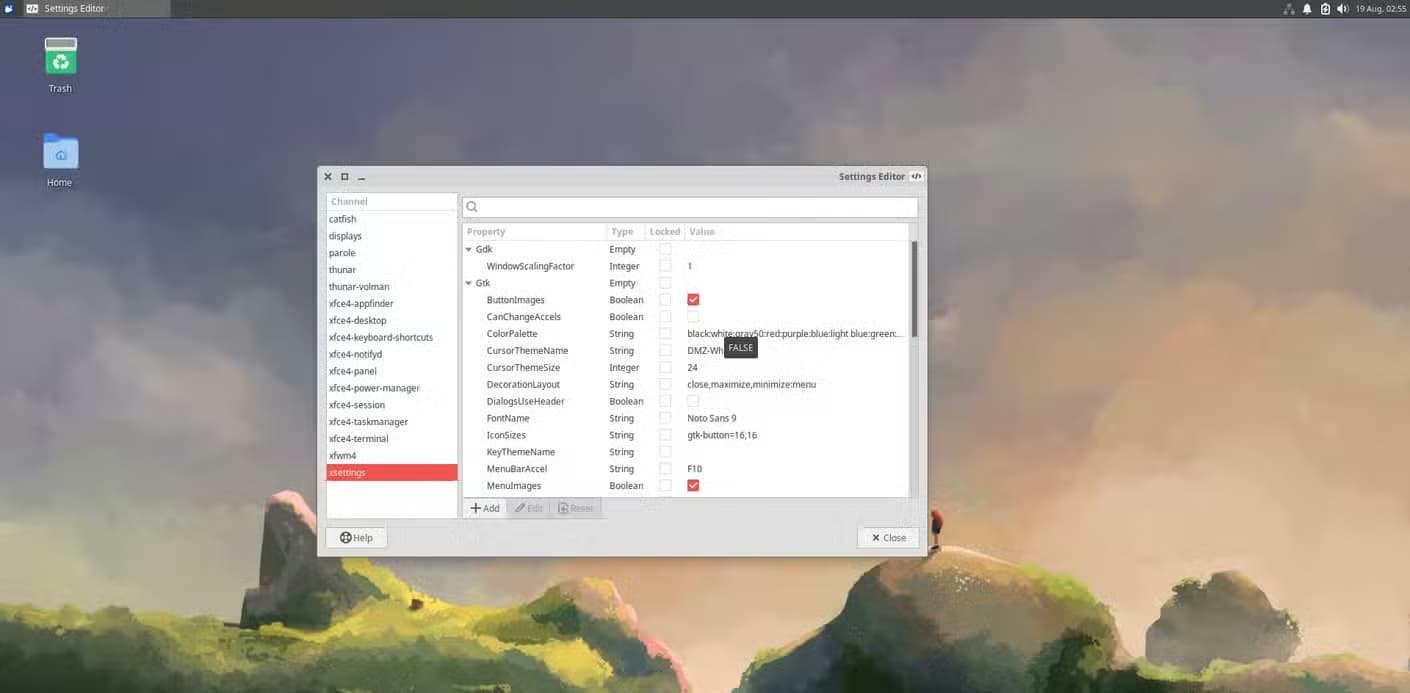1410x693 pixels.
Task: Collapse the Gtk tree node
Action: pyautogui.click(x=469, y=283)
